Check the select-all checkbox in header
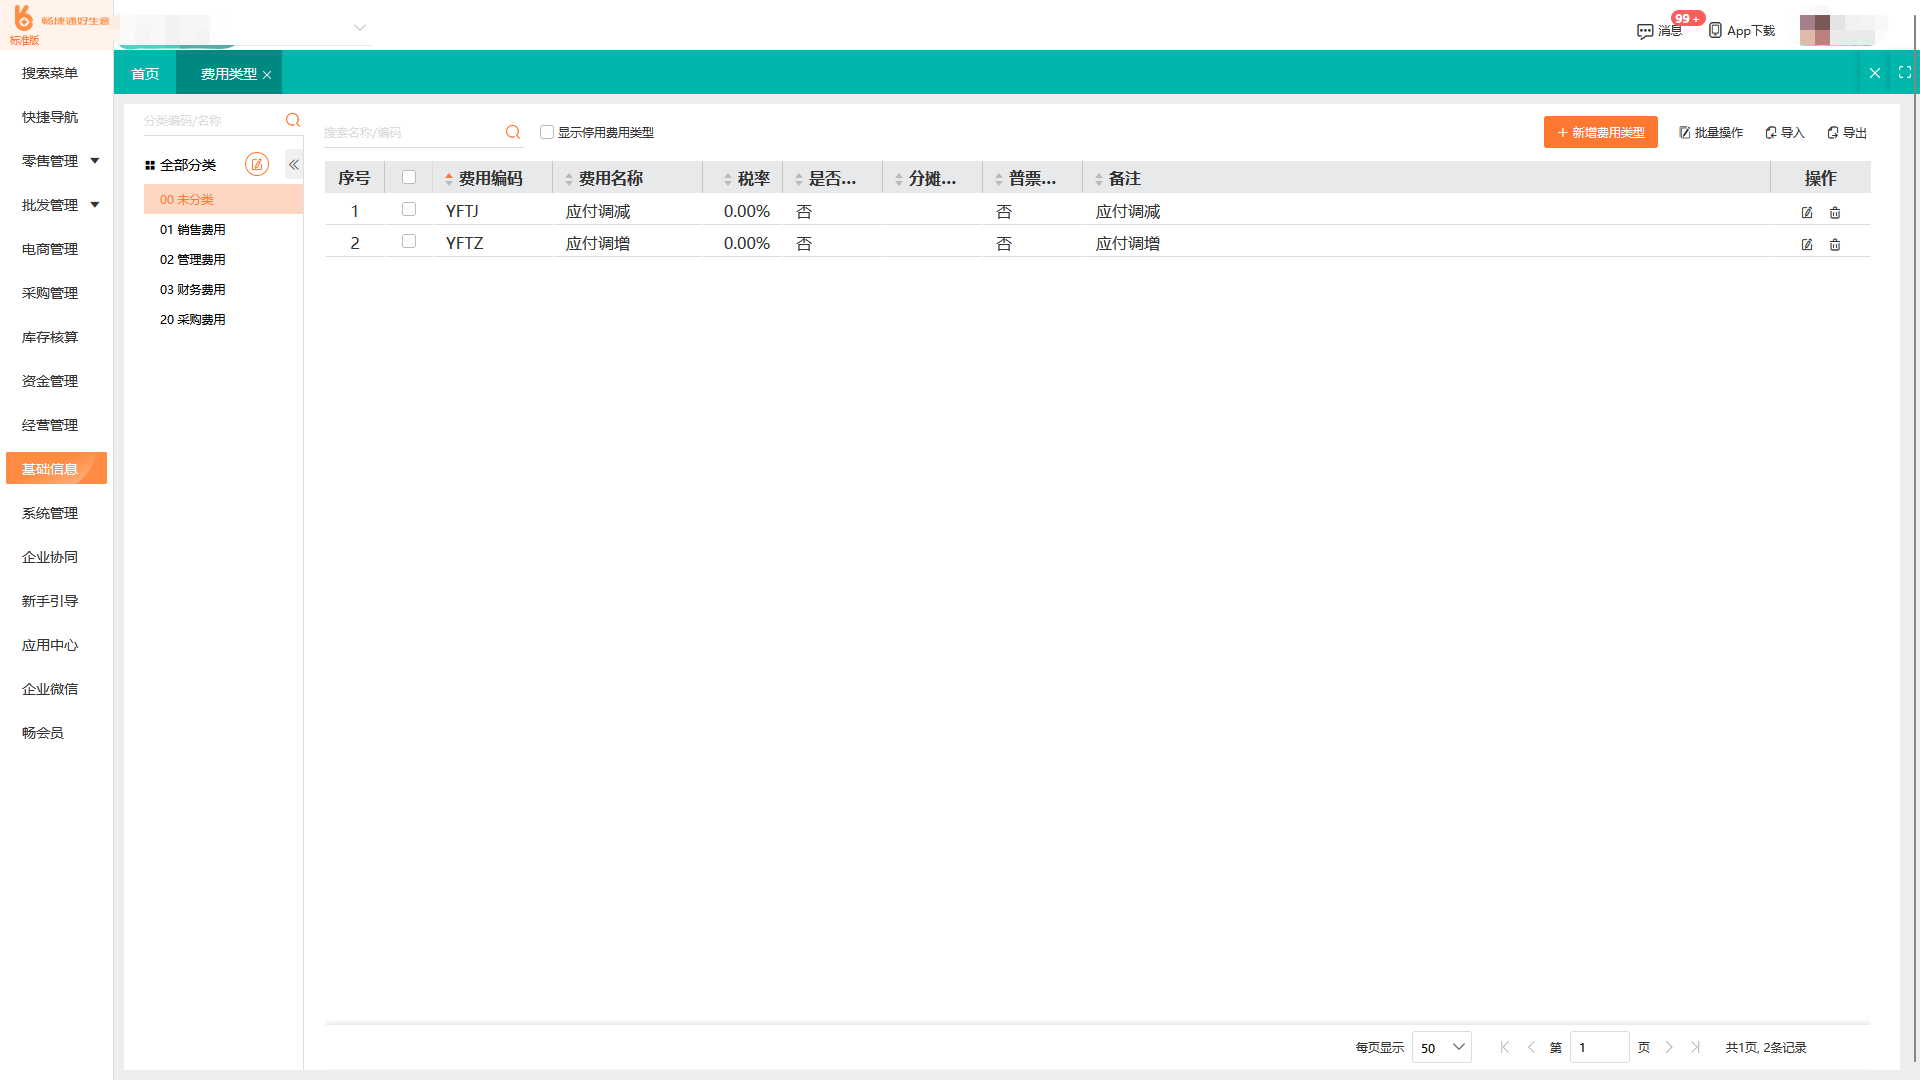The image size is (1920, 1080). pyautogui.click(x=409, y=177)
